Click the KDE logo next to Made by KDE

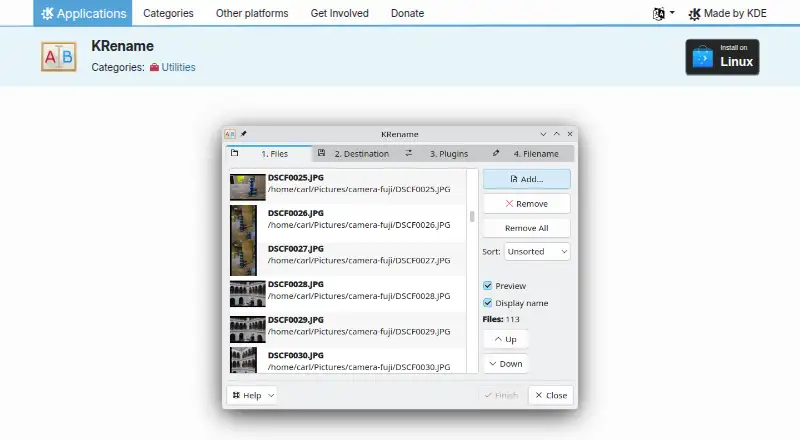pyautogui.click(x=694, y=14)
